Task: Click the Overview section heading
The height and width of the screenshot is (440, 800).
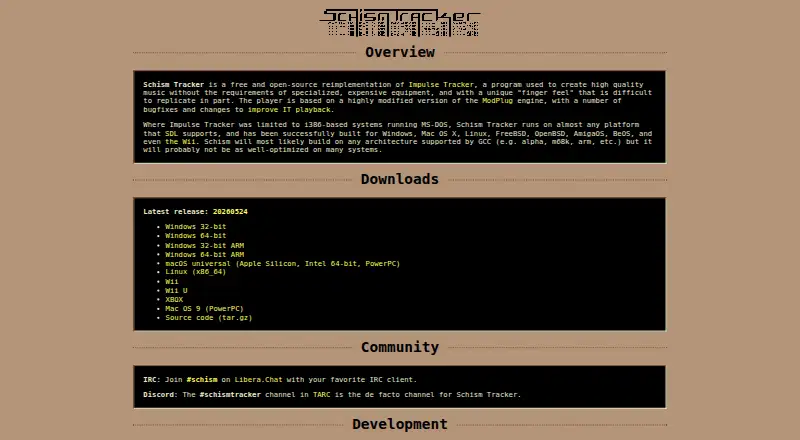Action: [x=400, y=52]
